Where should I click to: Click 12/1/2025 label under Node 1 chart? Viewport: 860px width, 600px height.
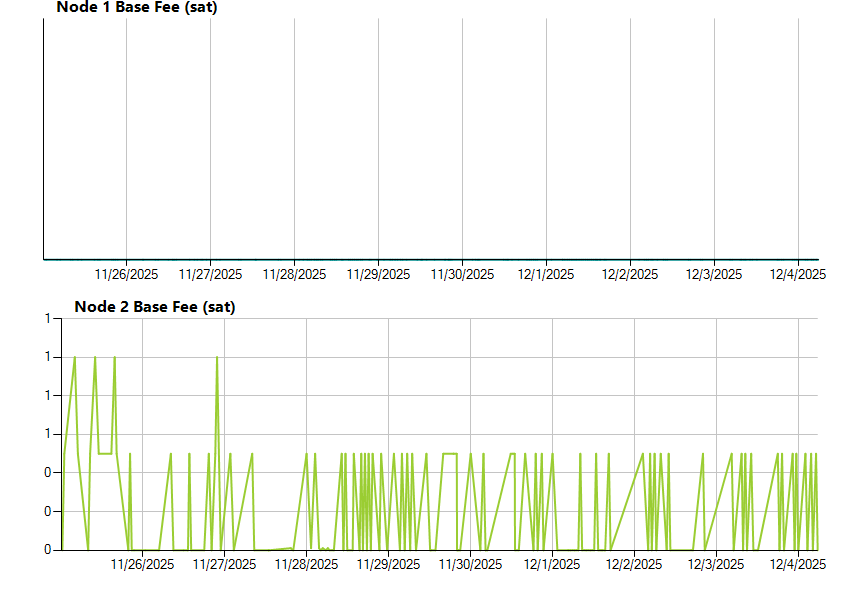click(546, 273)
